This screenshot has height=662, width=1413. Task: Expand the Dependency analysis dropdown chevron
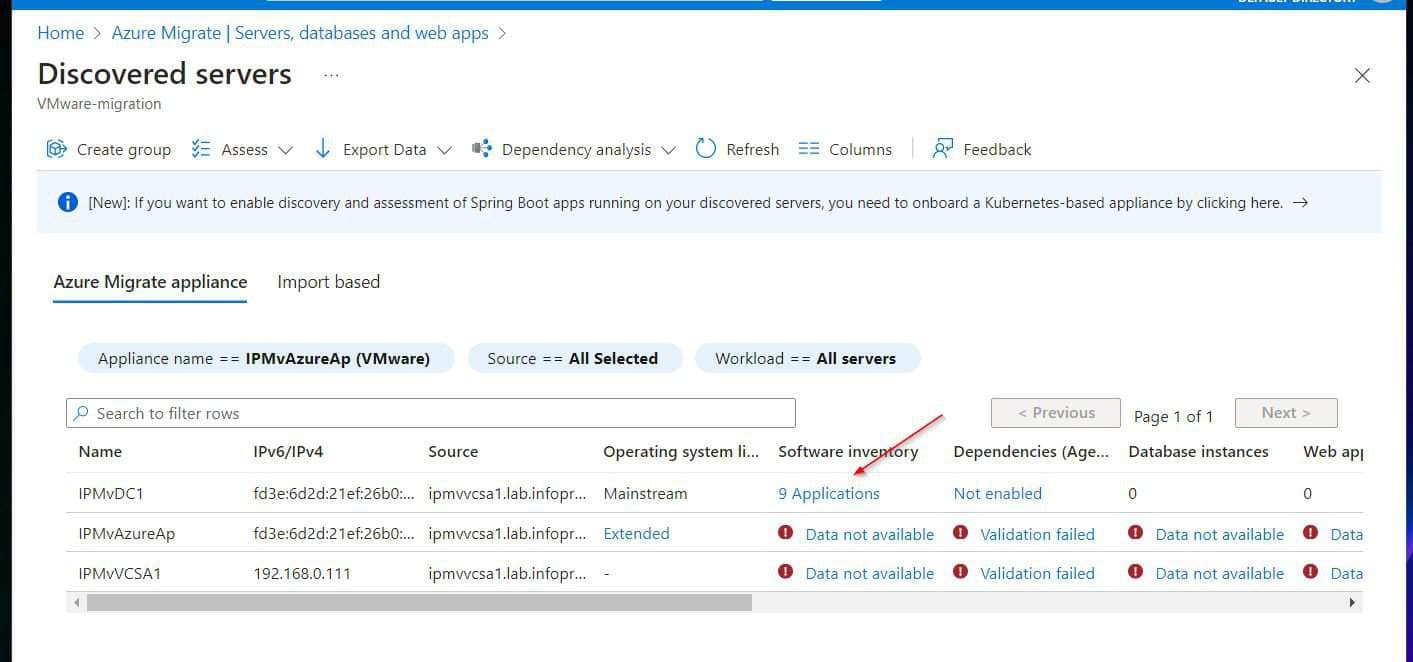tap(668, 150)
